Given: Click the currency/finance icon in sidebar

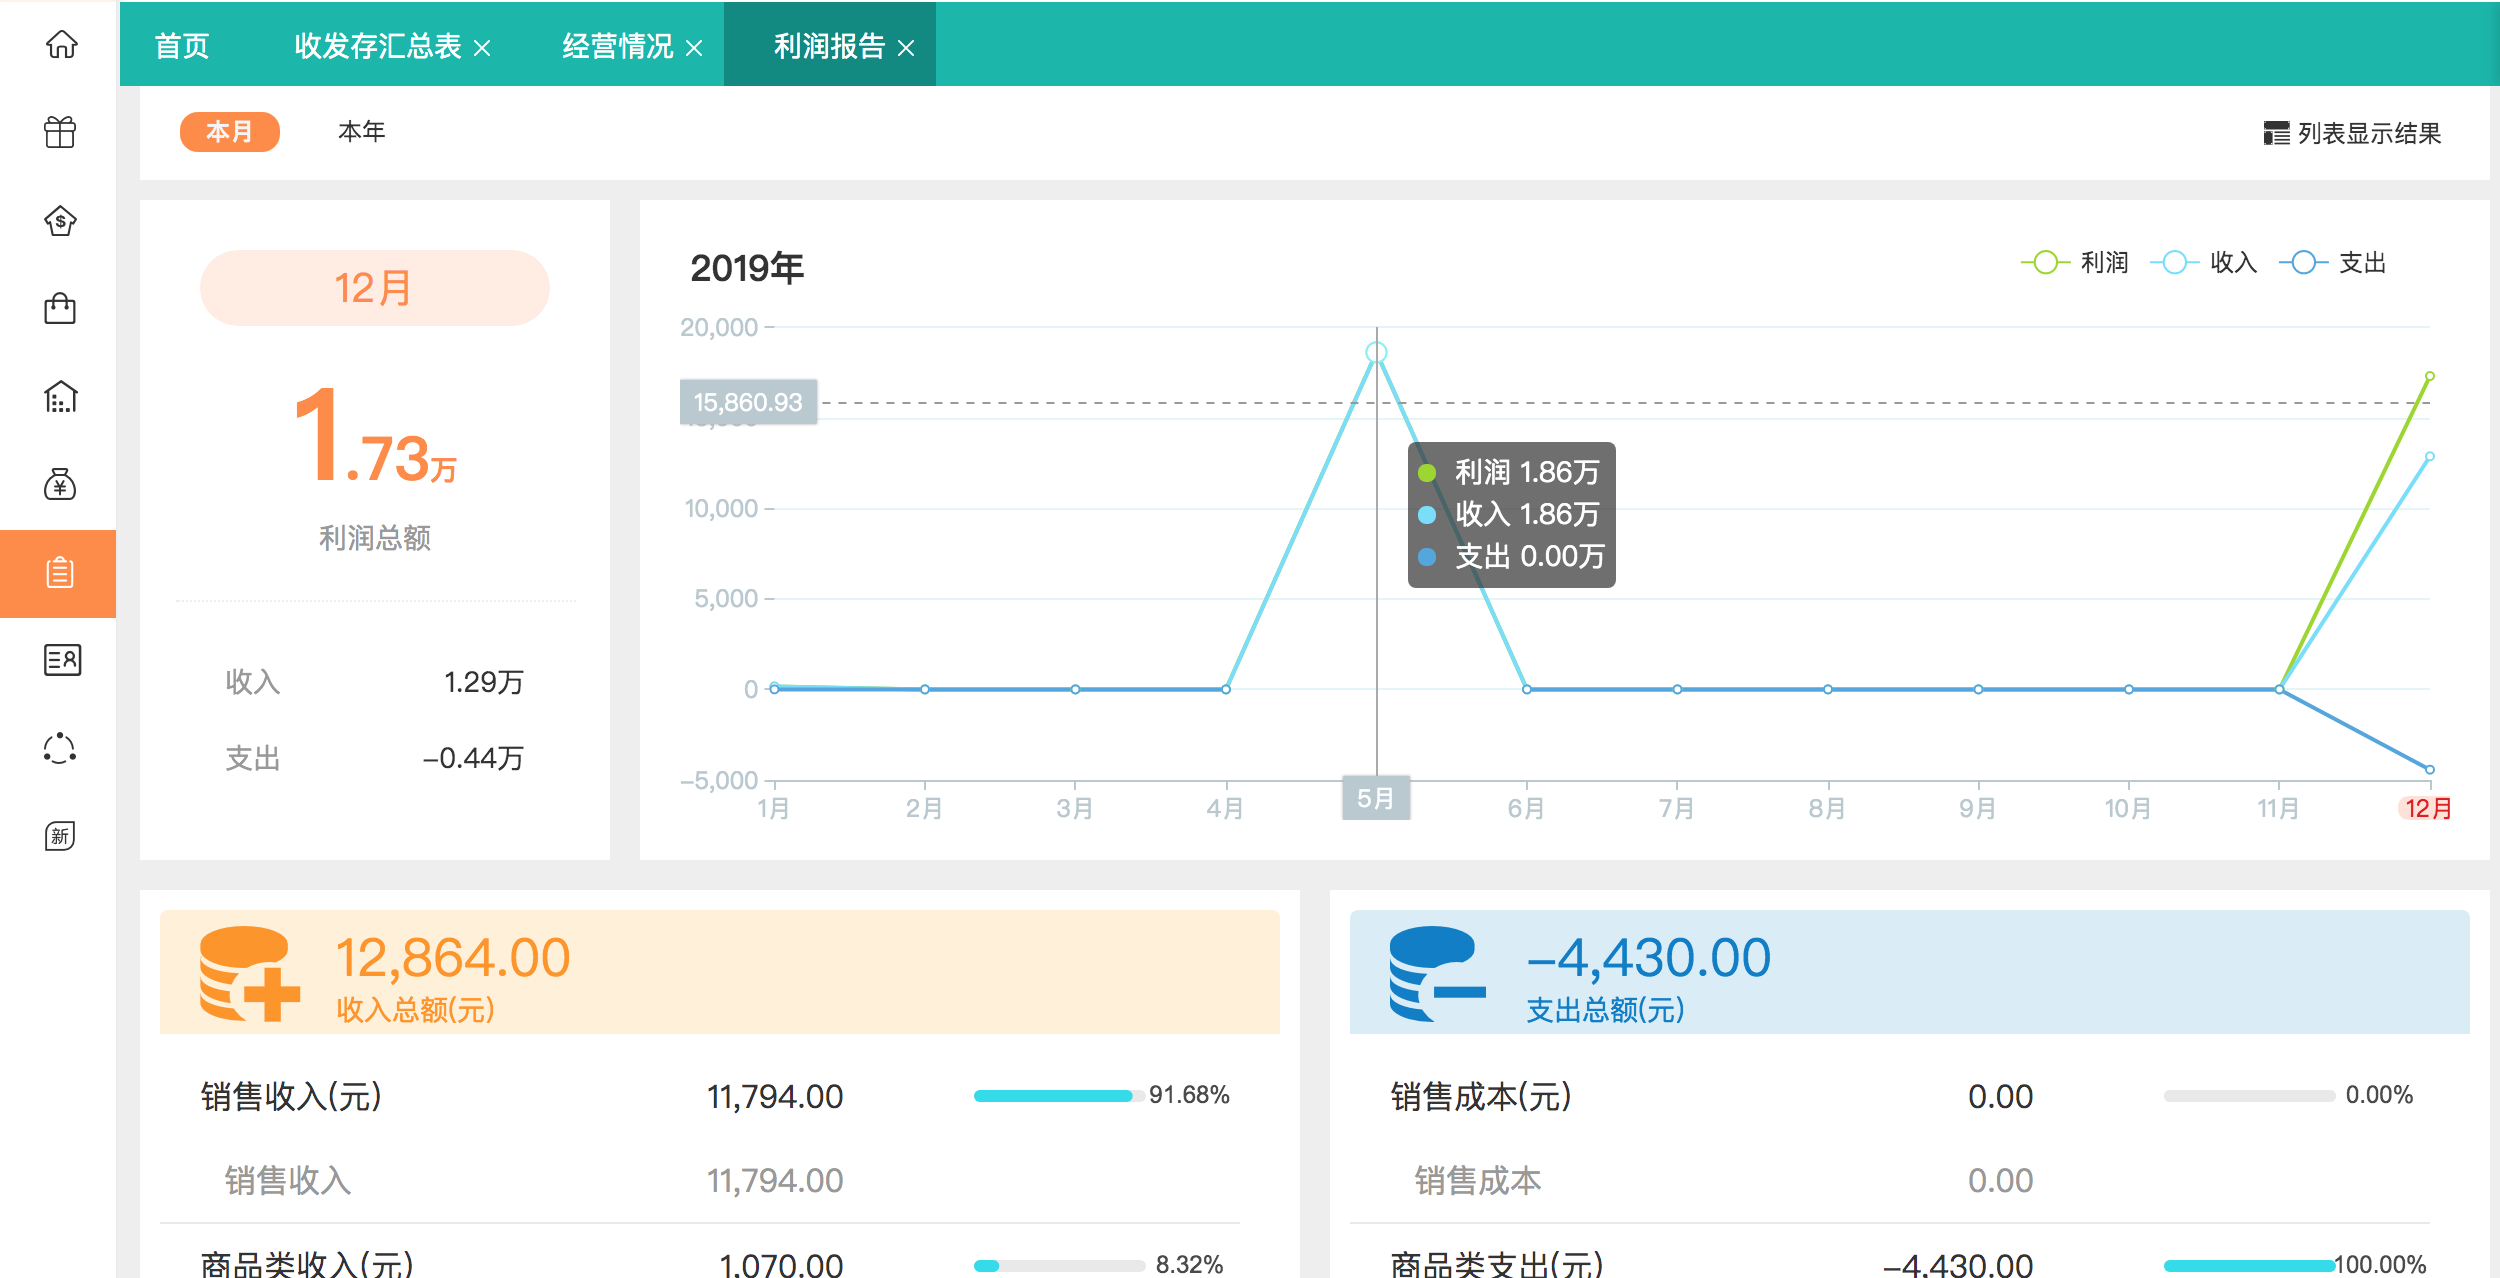Looking at the screenshot, I should 60,484.
